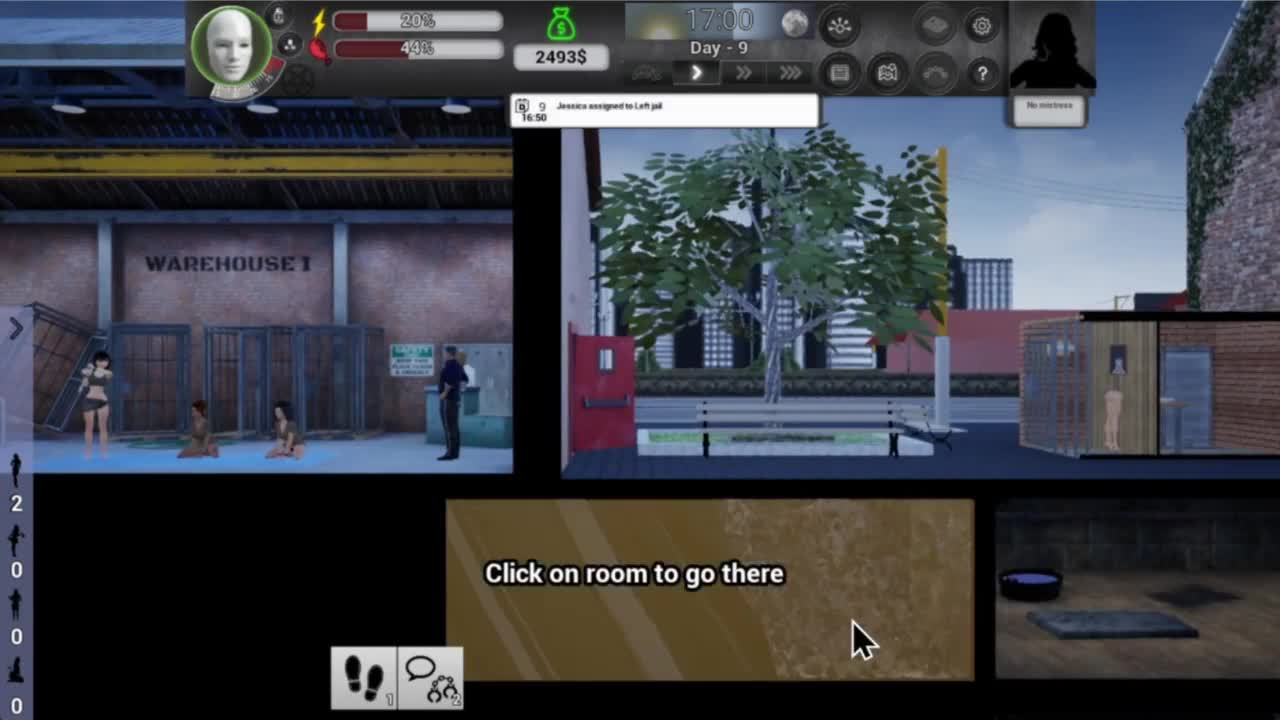This screenshot has width=1280, height=720.
Task: Open the map icon in top bar
Action: point(887,73)
